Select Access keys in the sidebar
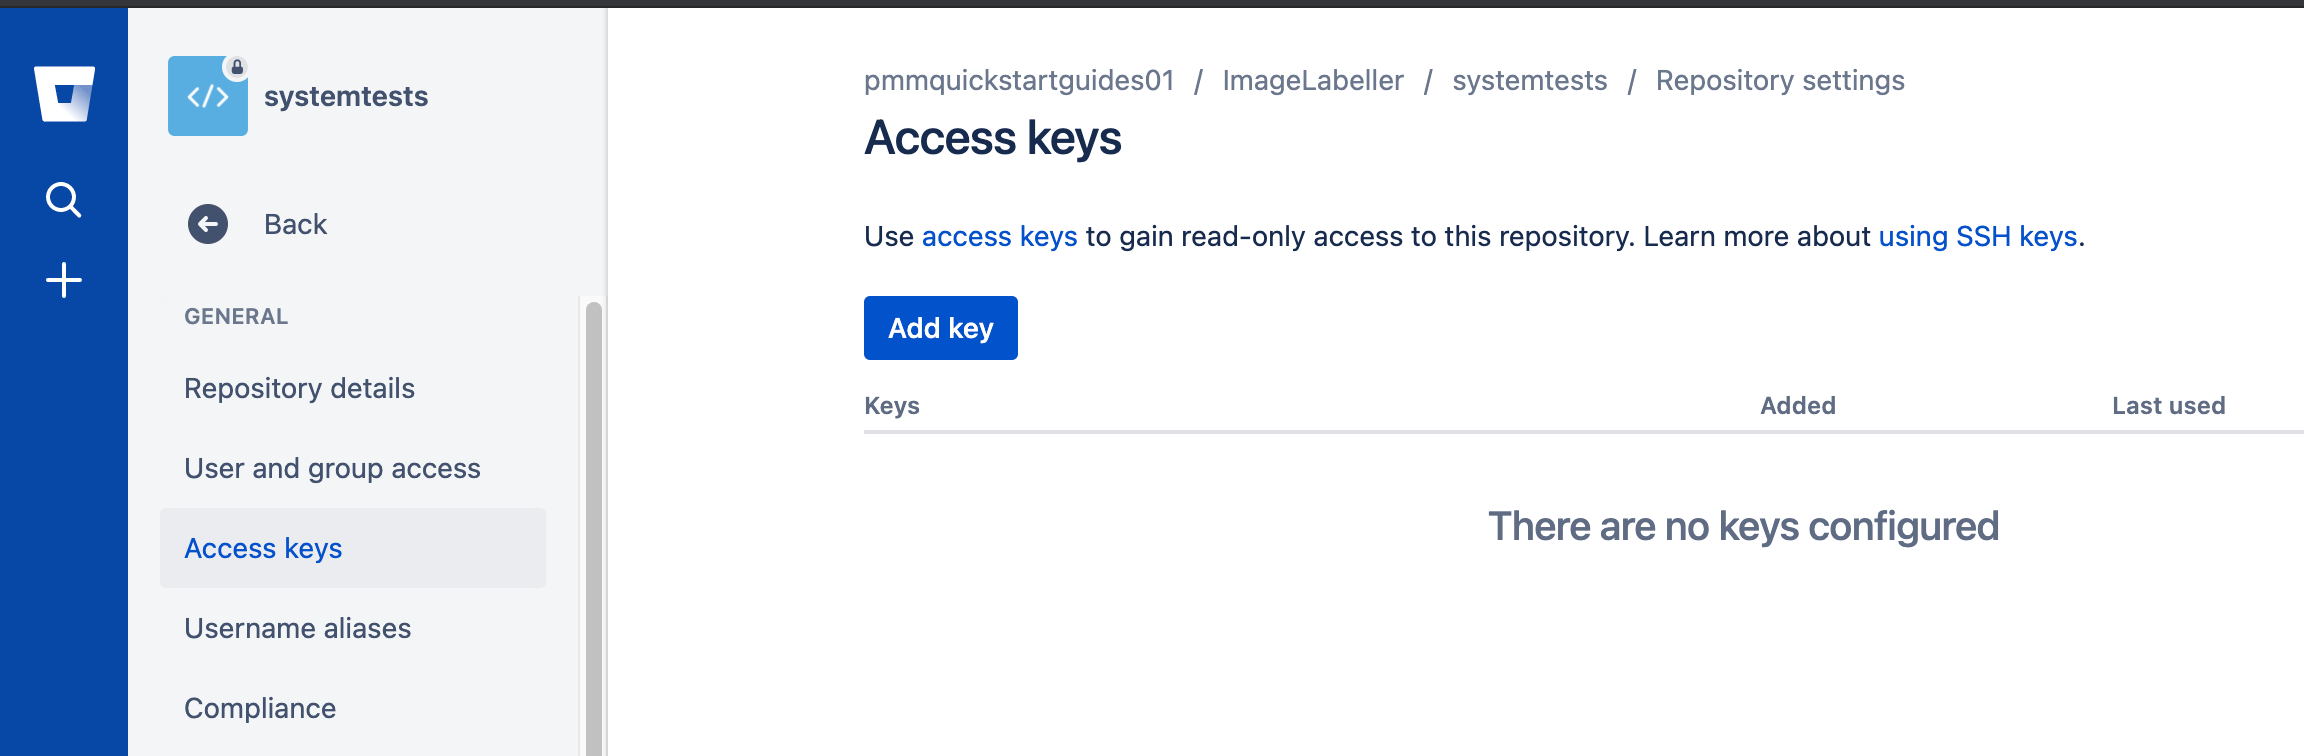 [x=262, y=548]
